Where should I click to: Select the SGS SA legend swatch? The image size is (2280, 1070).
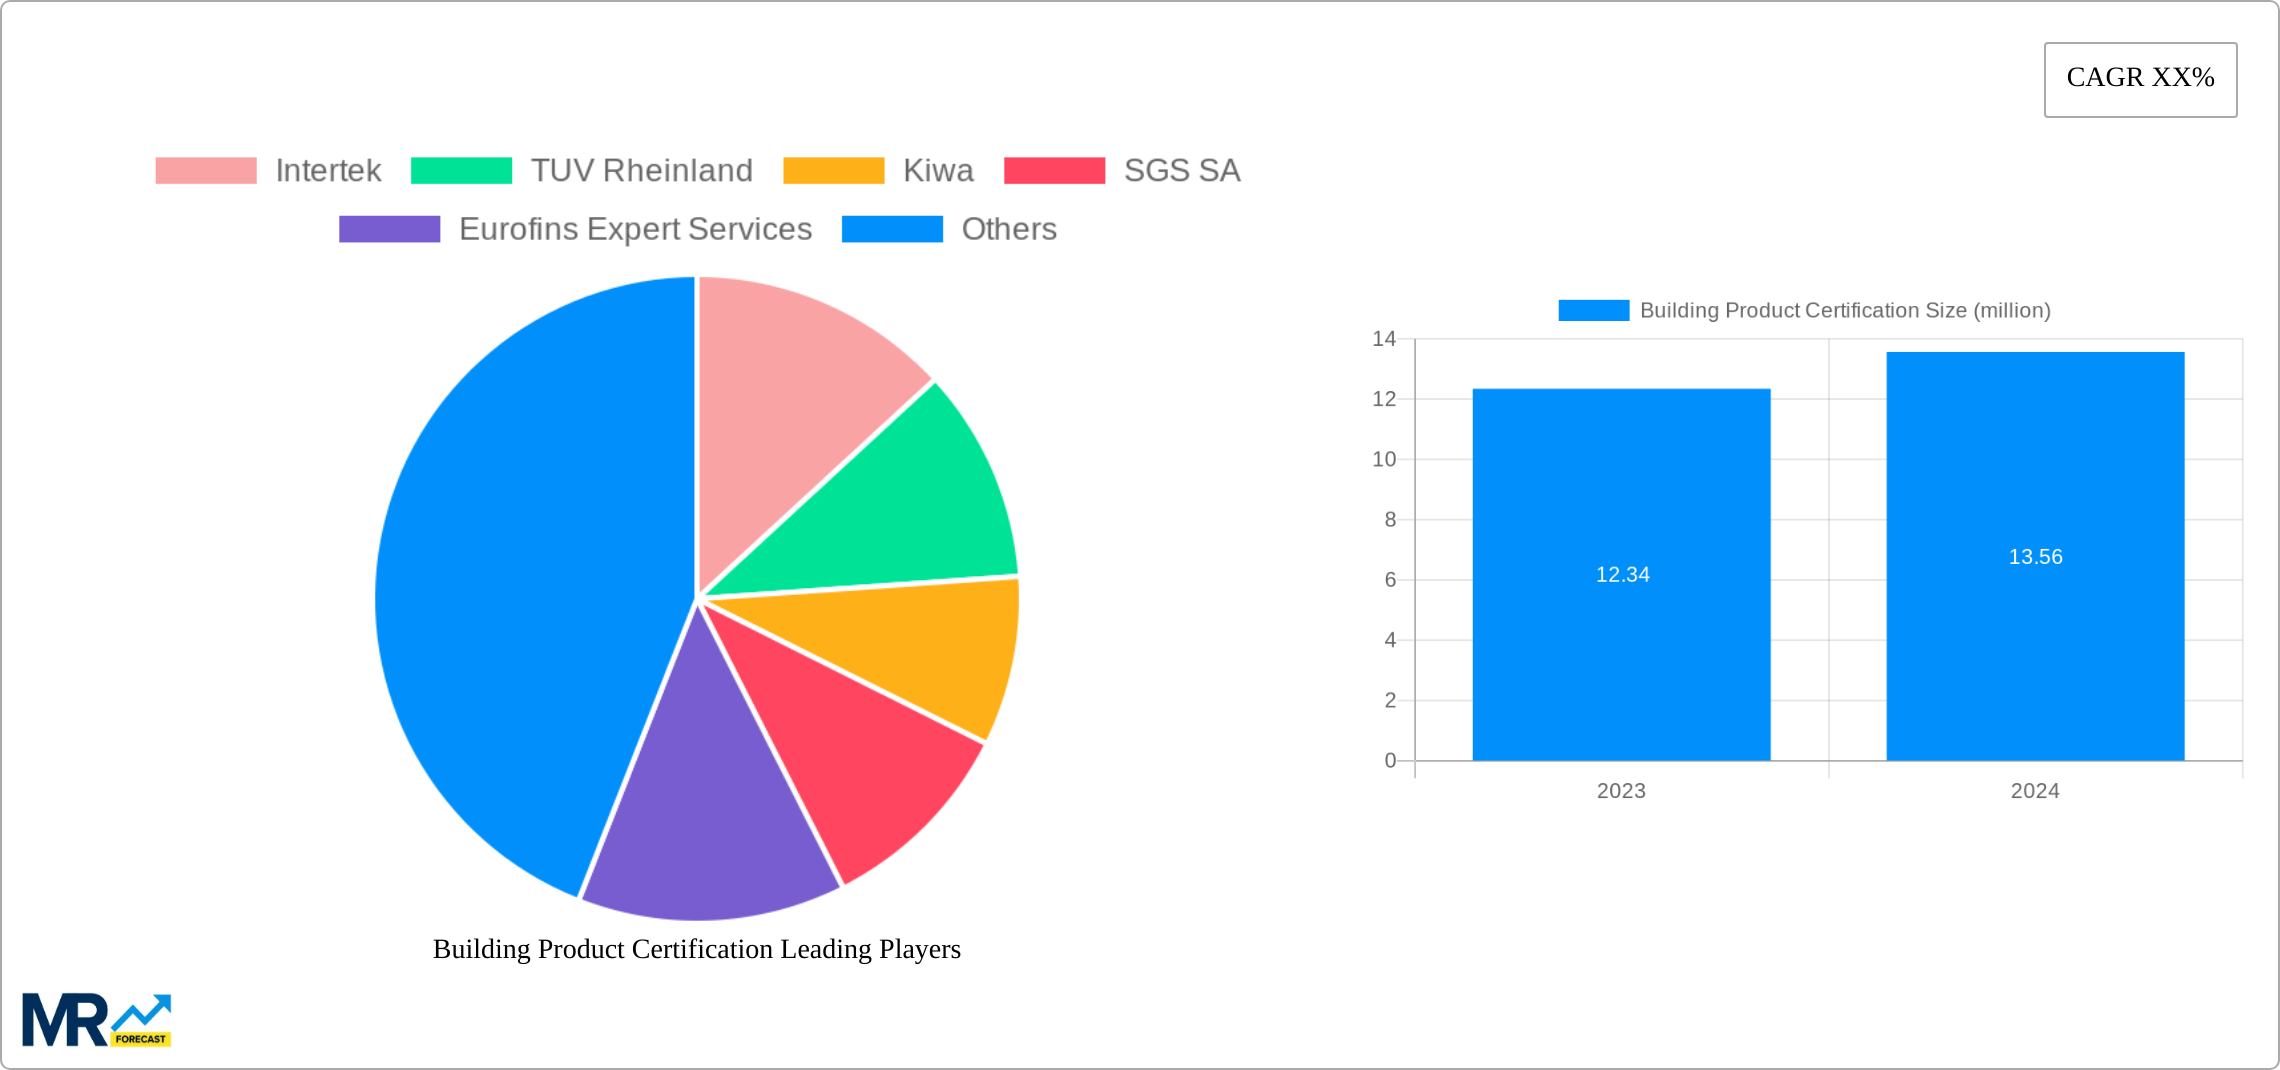pos(1052,170)
